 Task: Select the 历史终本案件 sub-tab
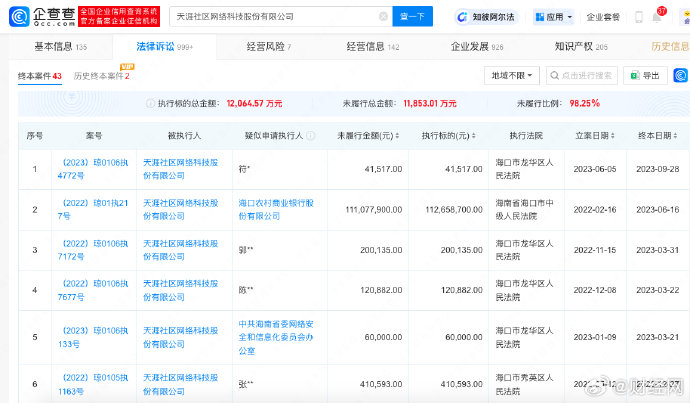(100, 76)
